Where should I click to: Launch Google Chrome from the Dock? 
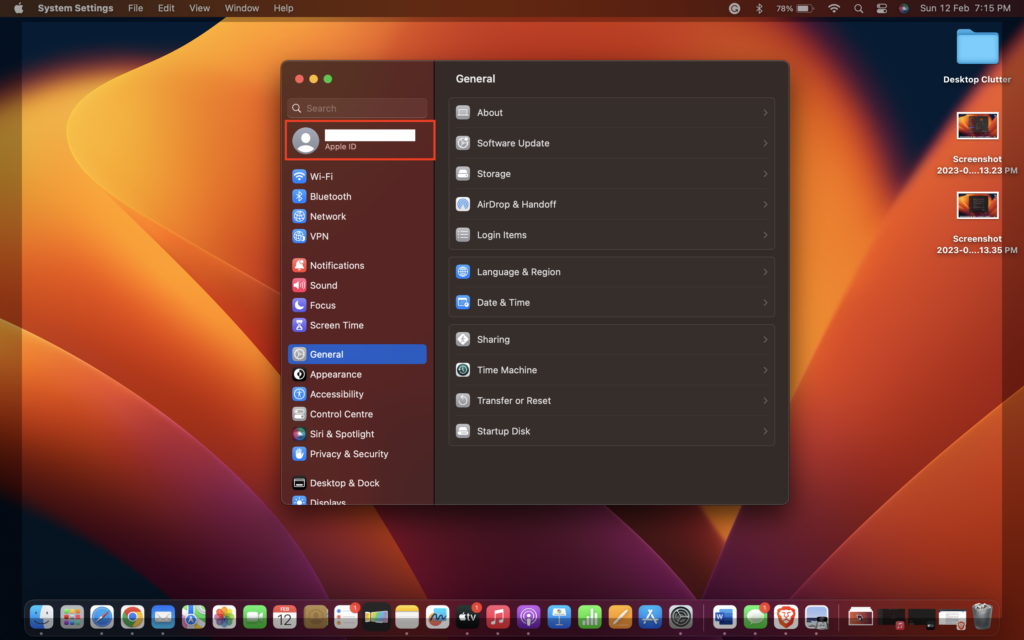133,616
